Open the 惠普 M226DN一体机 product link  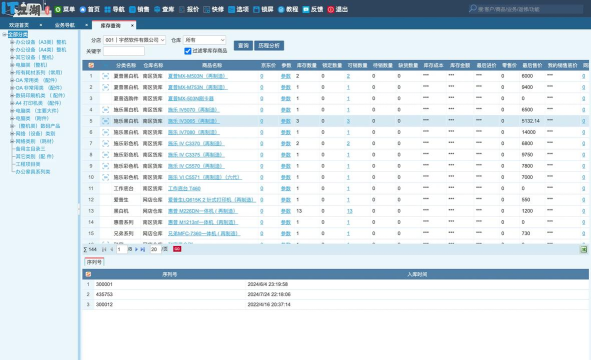[202, 211]
